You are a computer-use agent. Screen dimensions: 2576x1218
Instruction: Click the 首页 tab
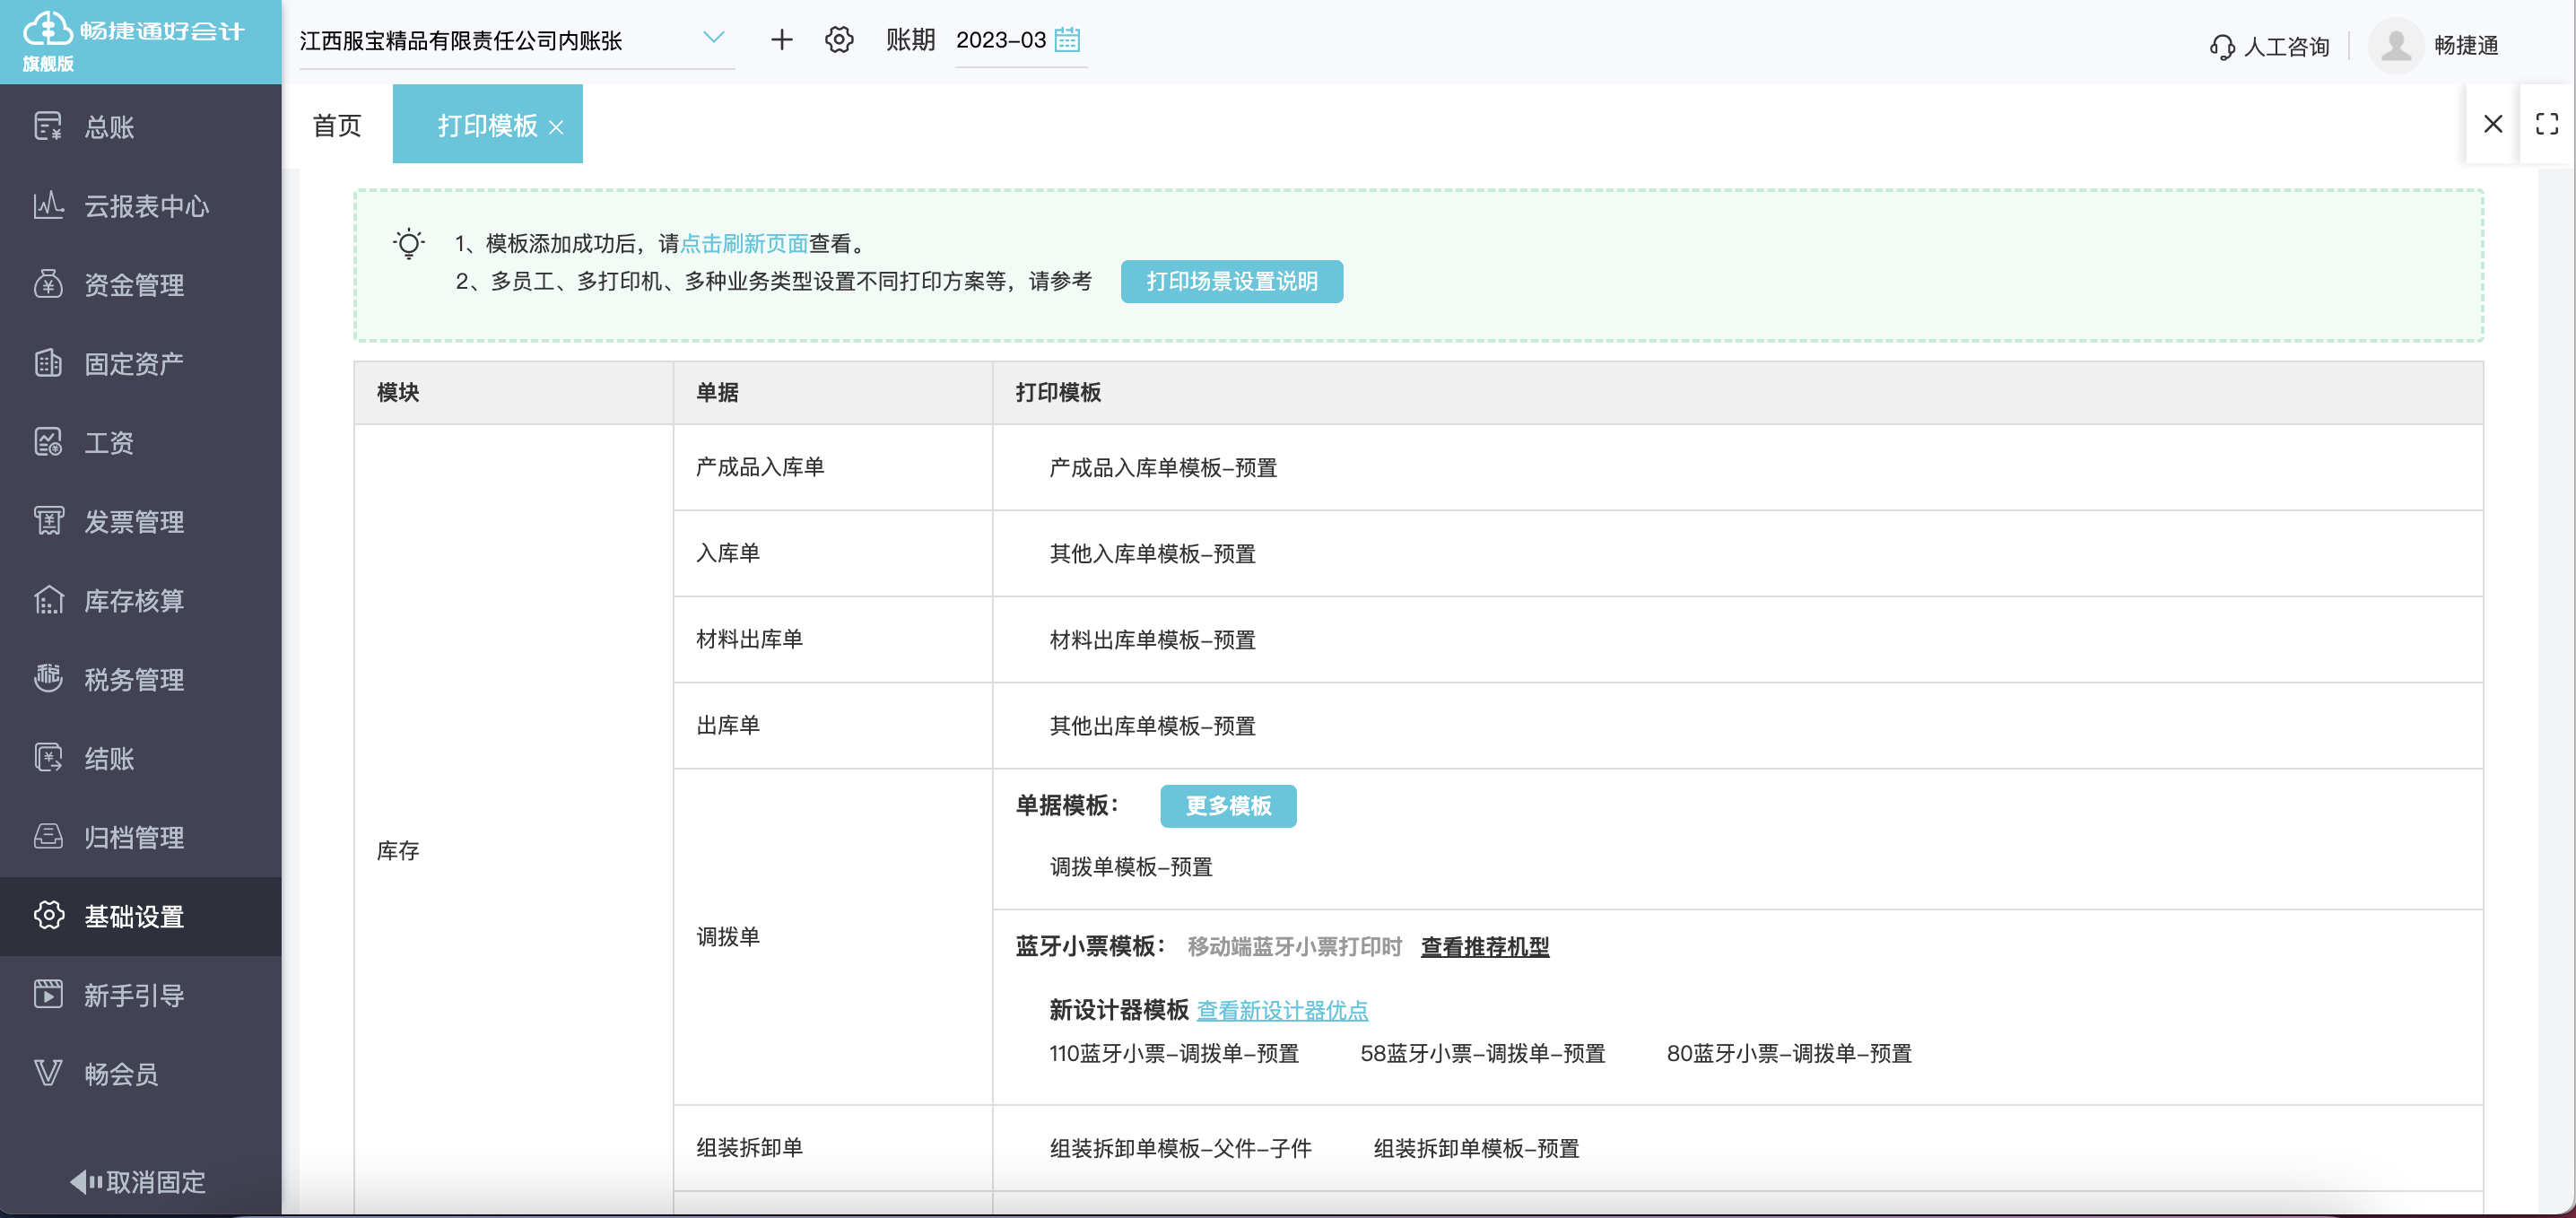pos(336,125)
